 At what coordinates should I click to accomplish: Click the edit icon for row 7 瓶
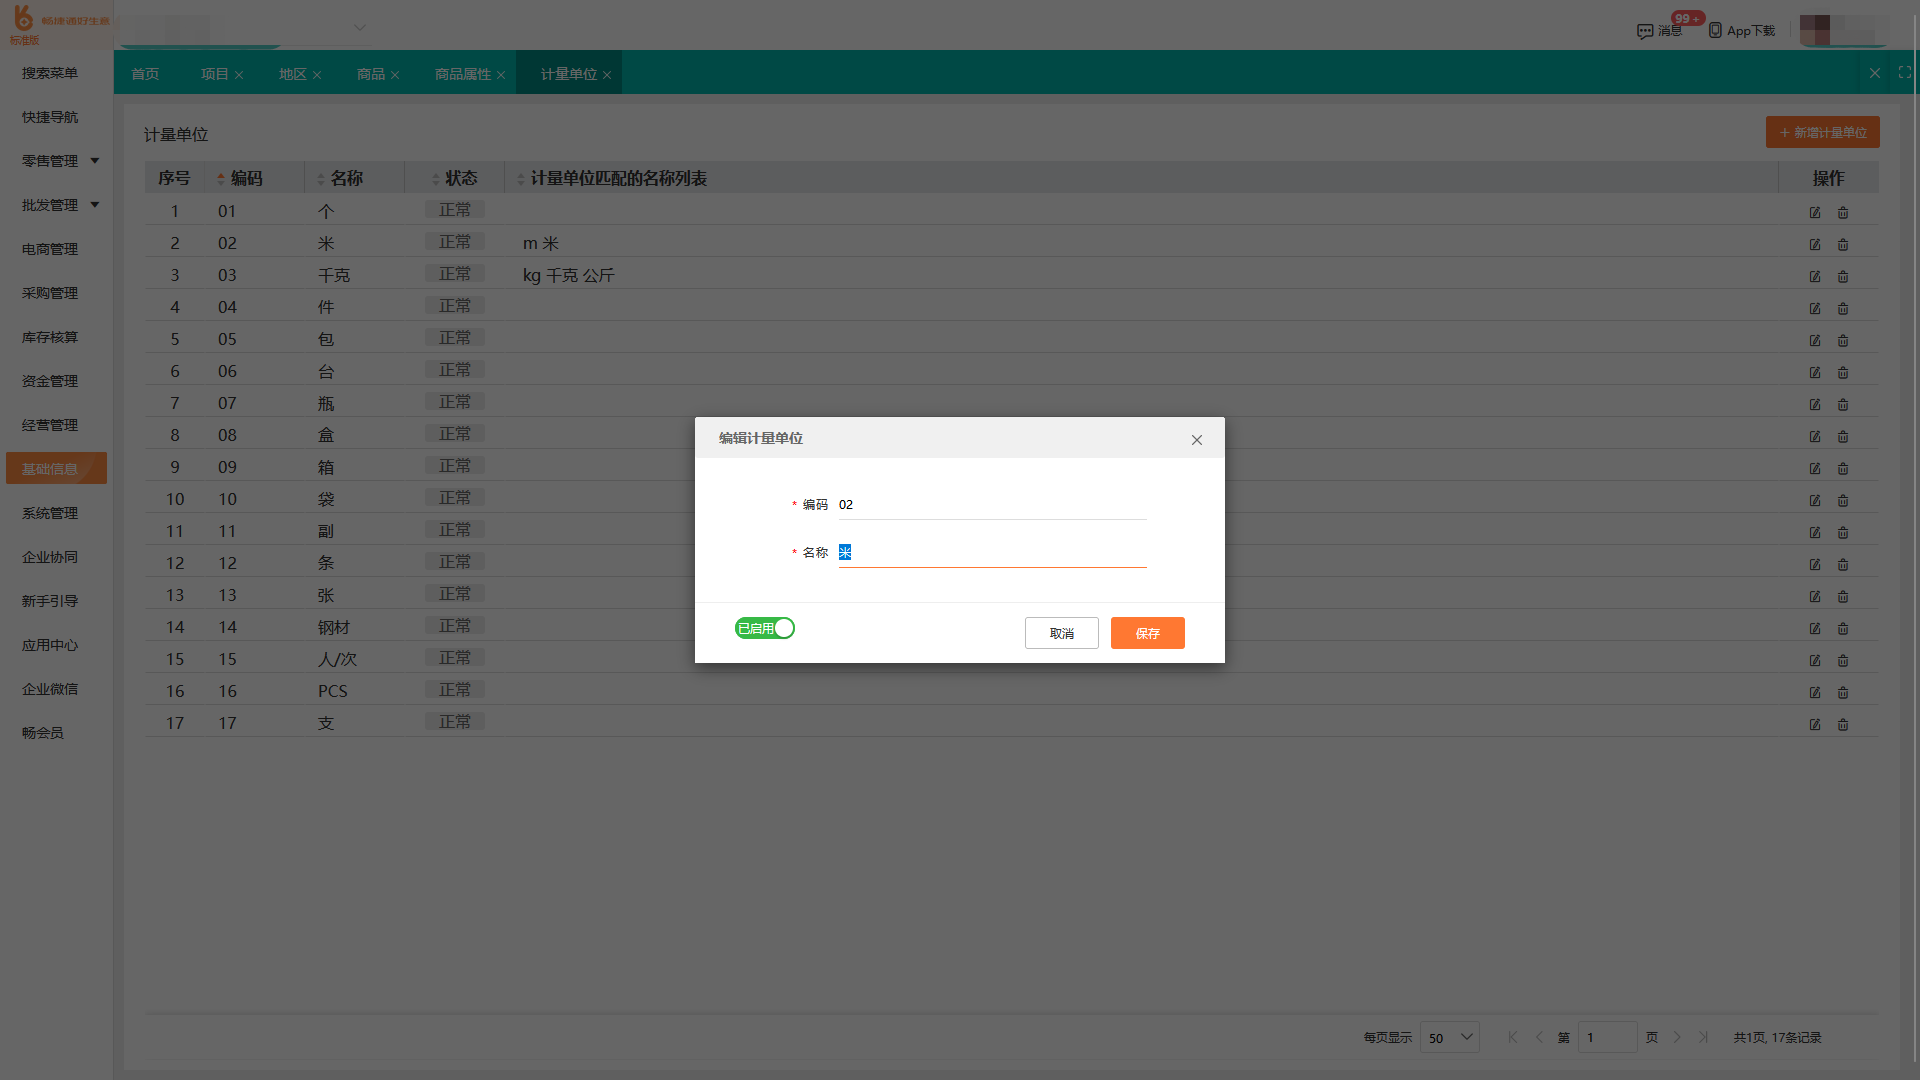tap(1815, 404)
